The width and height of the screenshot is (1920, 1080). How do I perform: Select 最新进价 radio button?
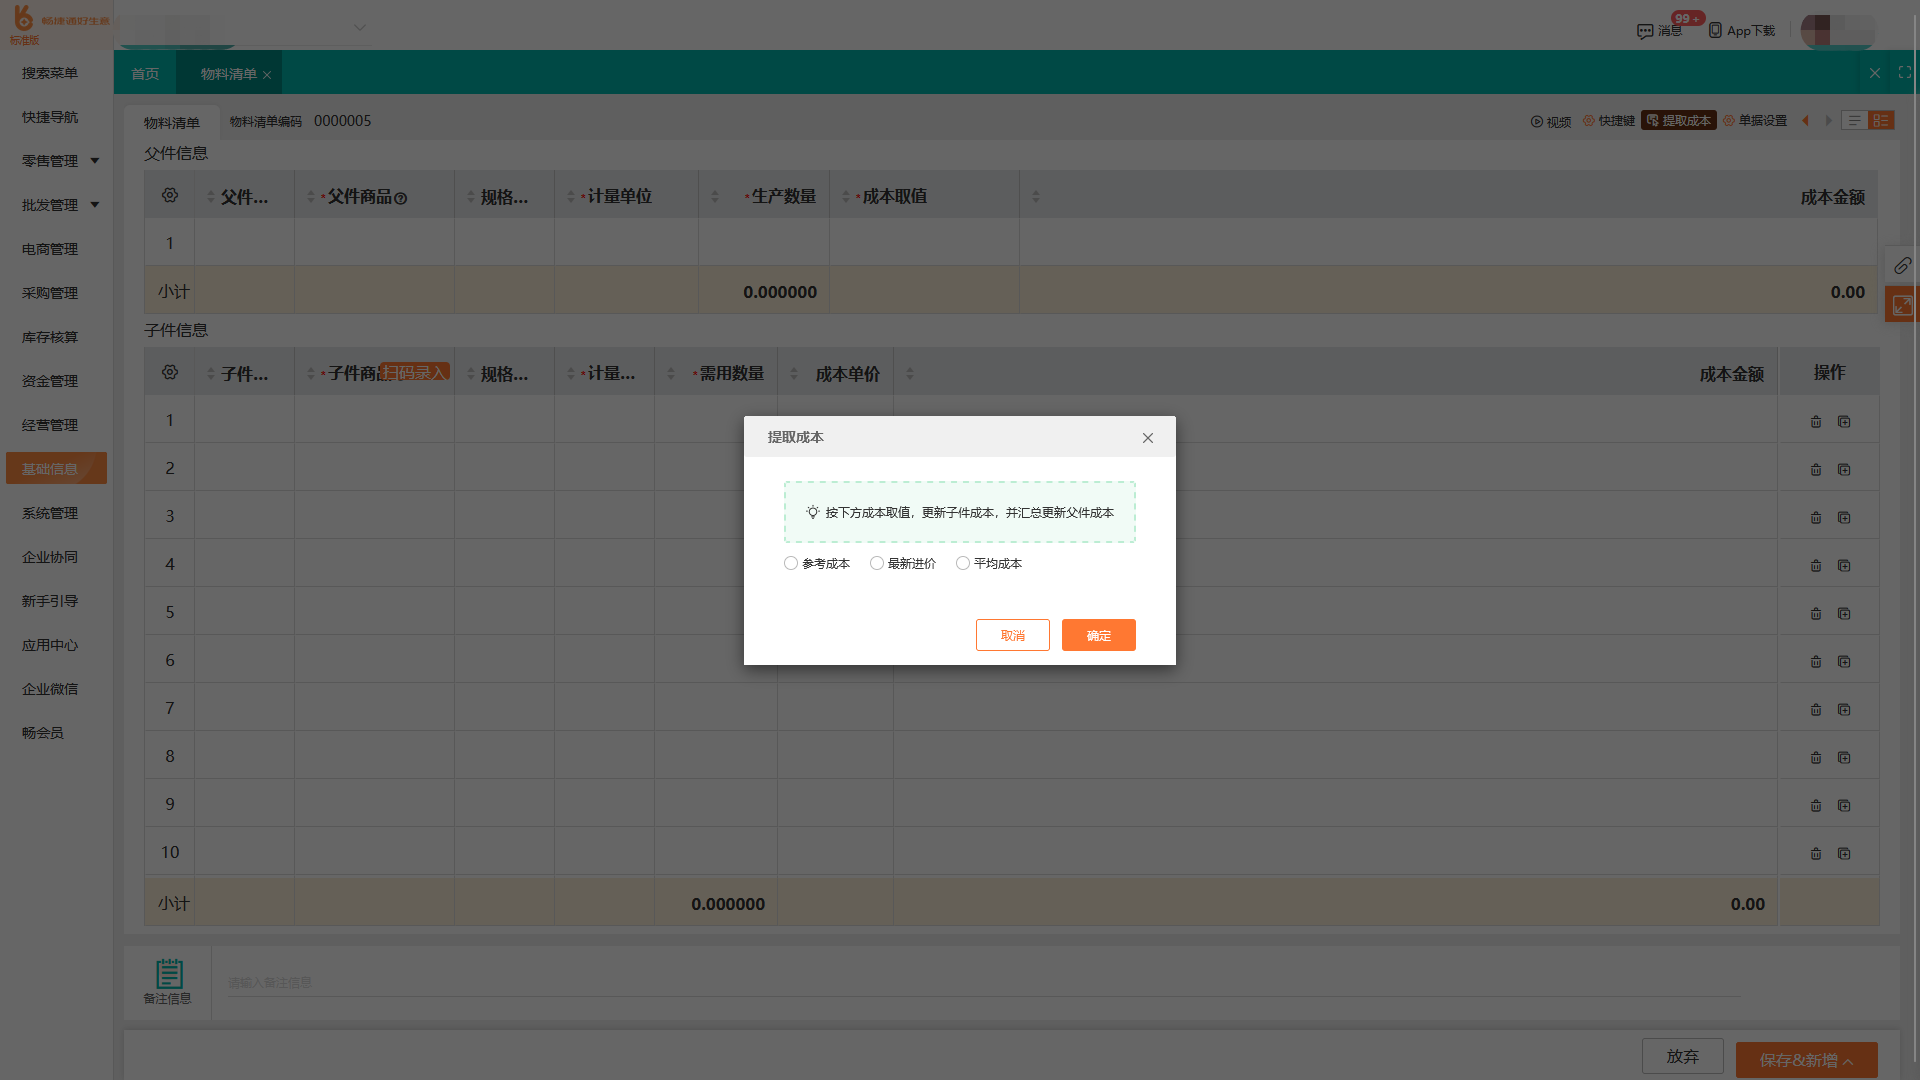tap(874, 563)
